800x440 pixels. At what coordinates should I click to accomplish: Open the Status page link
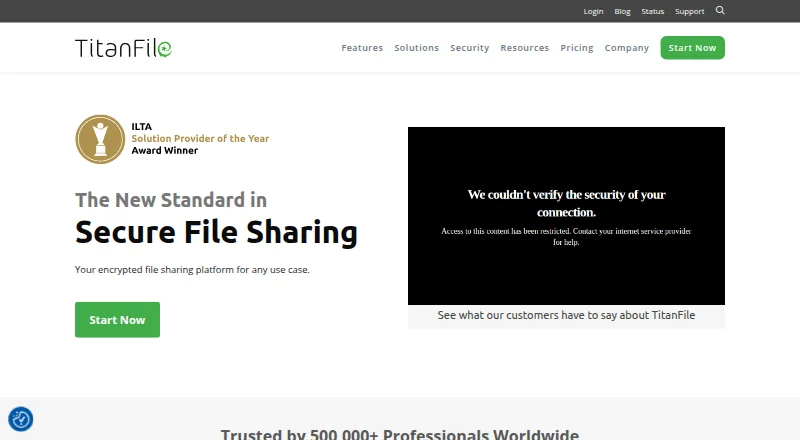point(653,11)
